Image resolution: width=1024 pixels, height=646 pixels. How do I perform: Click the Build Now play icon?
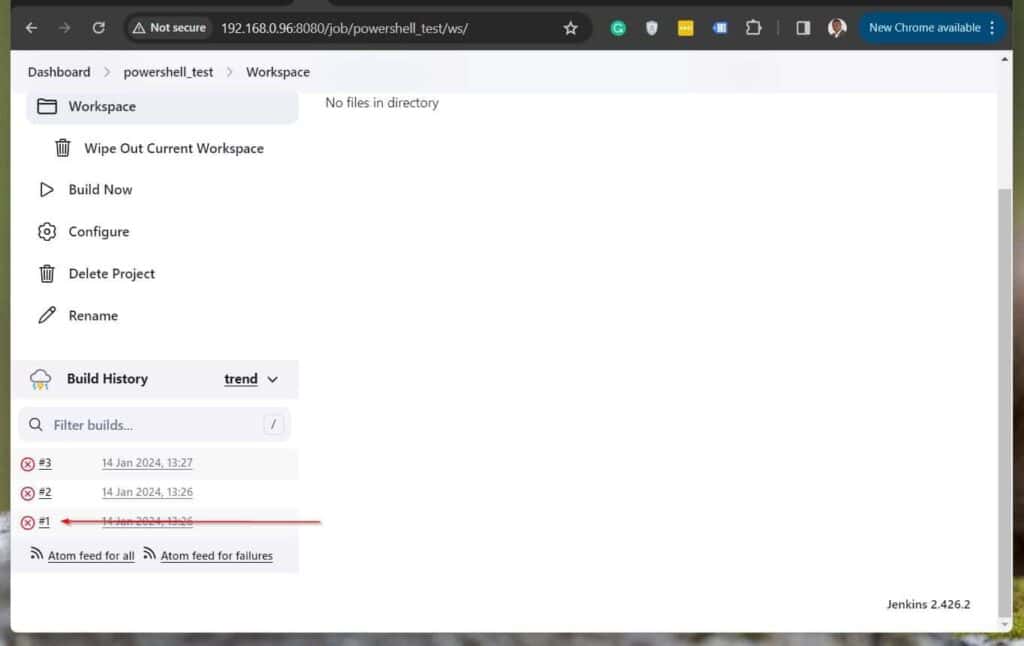click(46, 189)
